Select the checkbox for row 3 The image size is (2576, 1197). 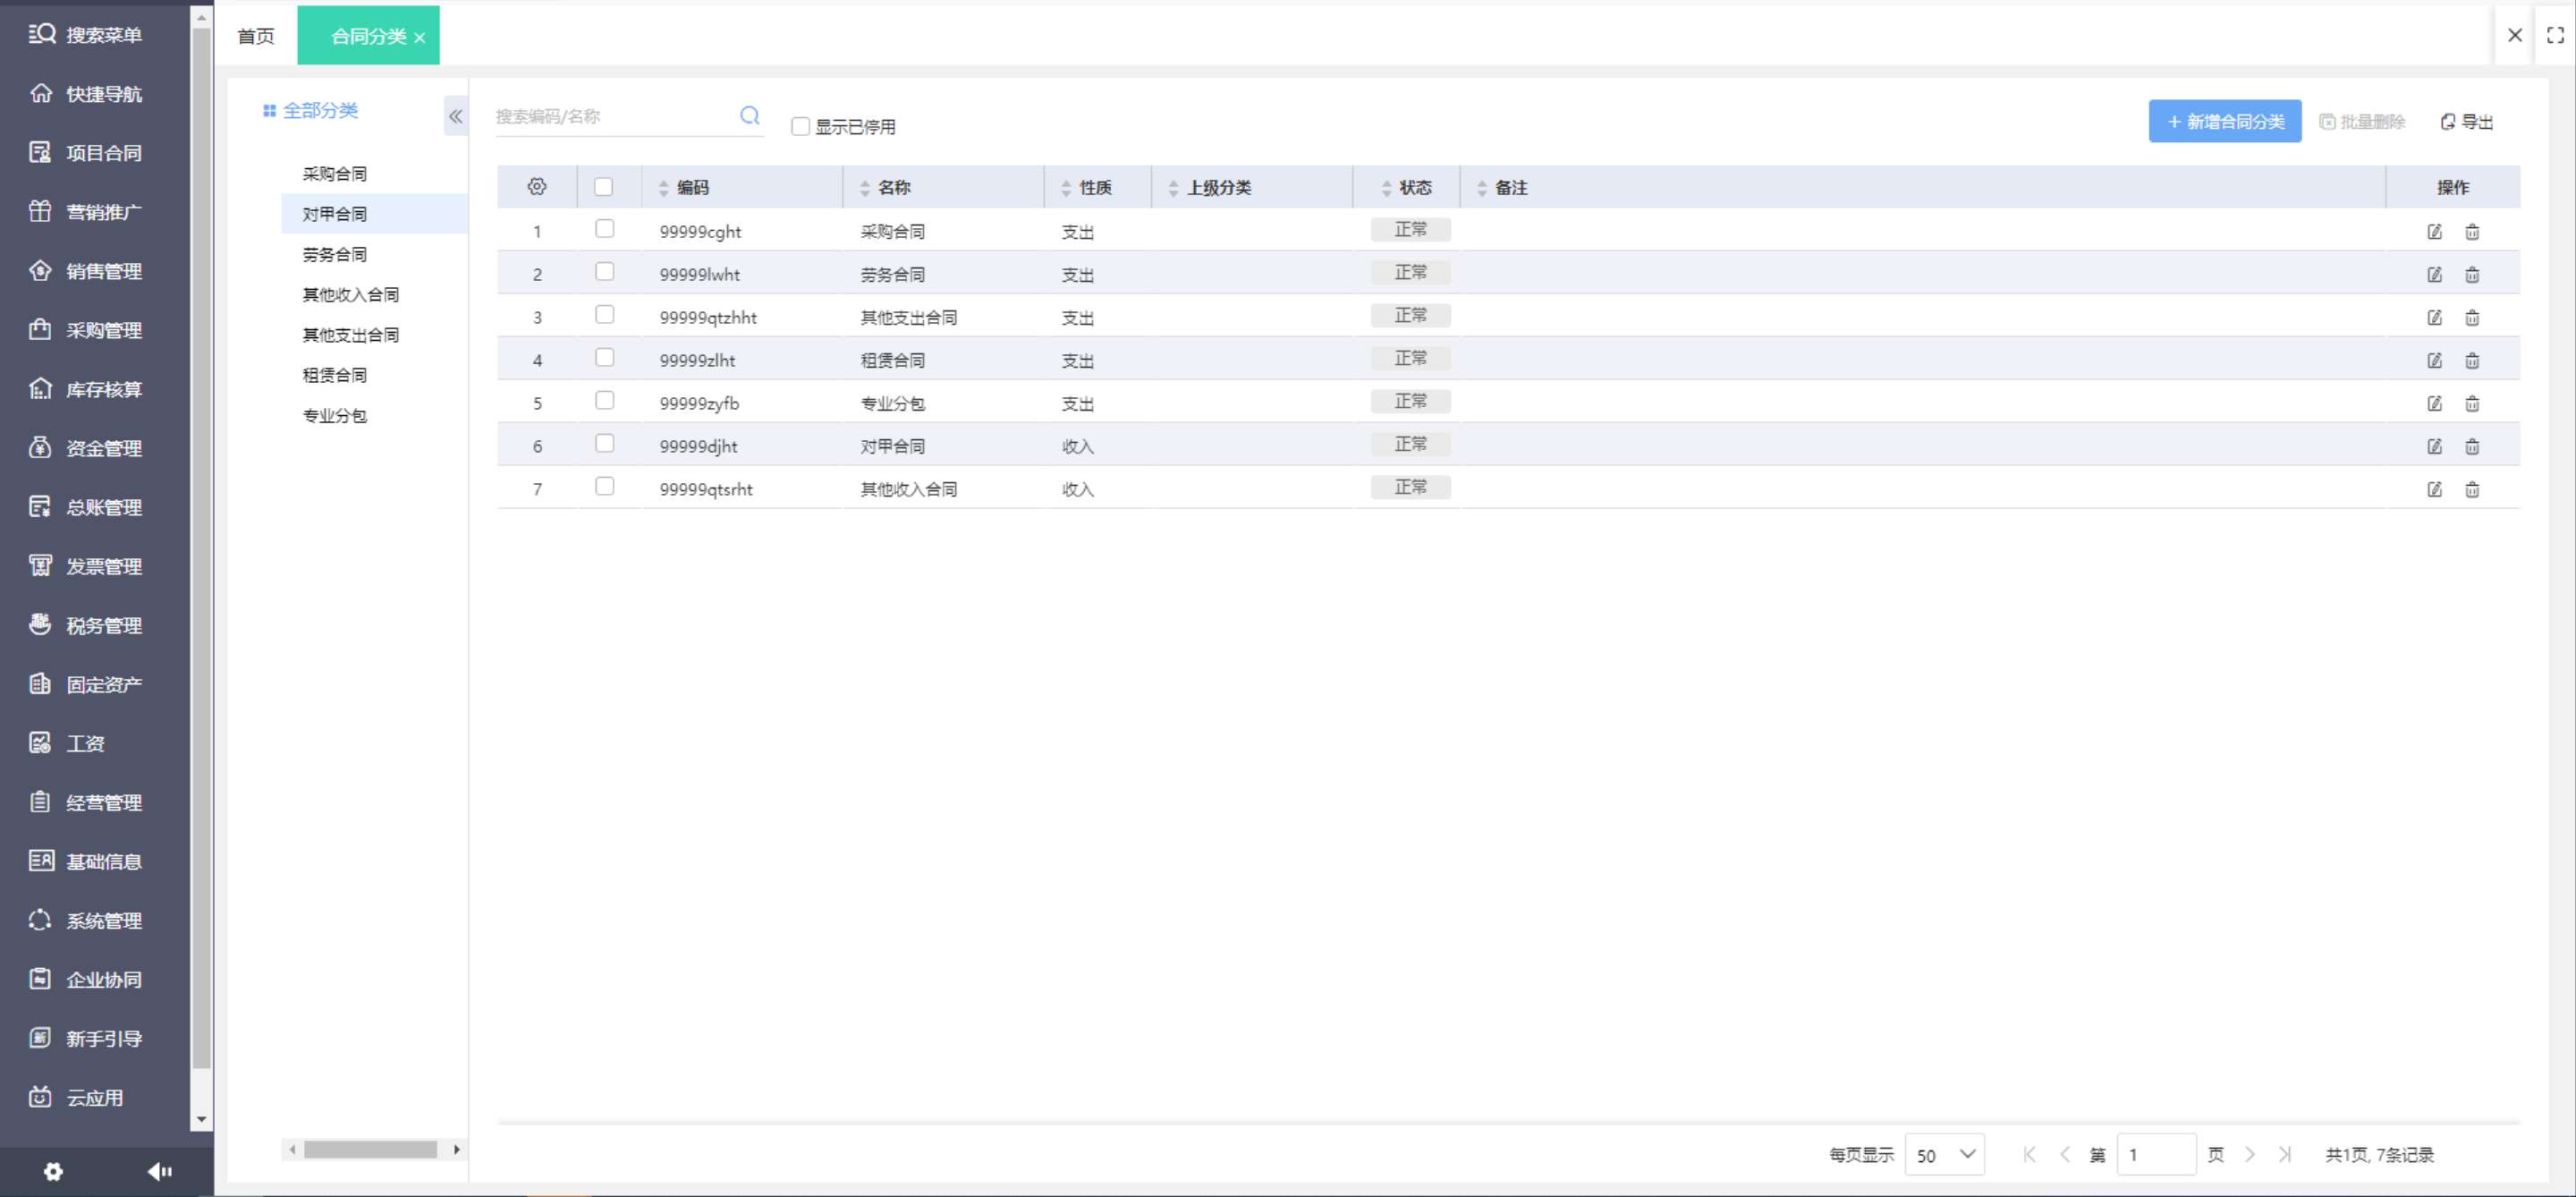(603, 316)
